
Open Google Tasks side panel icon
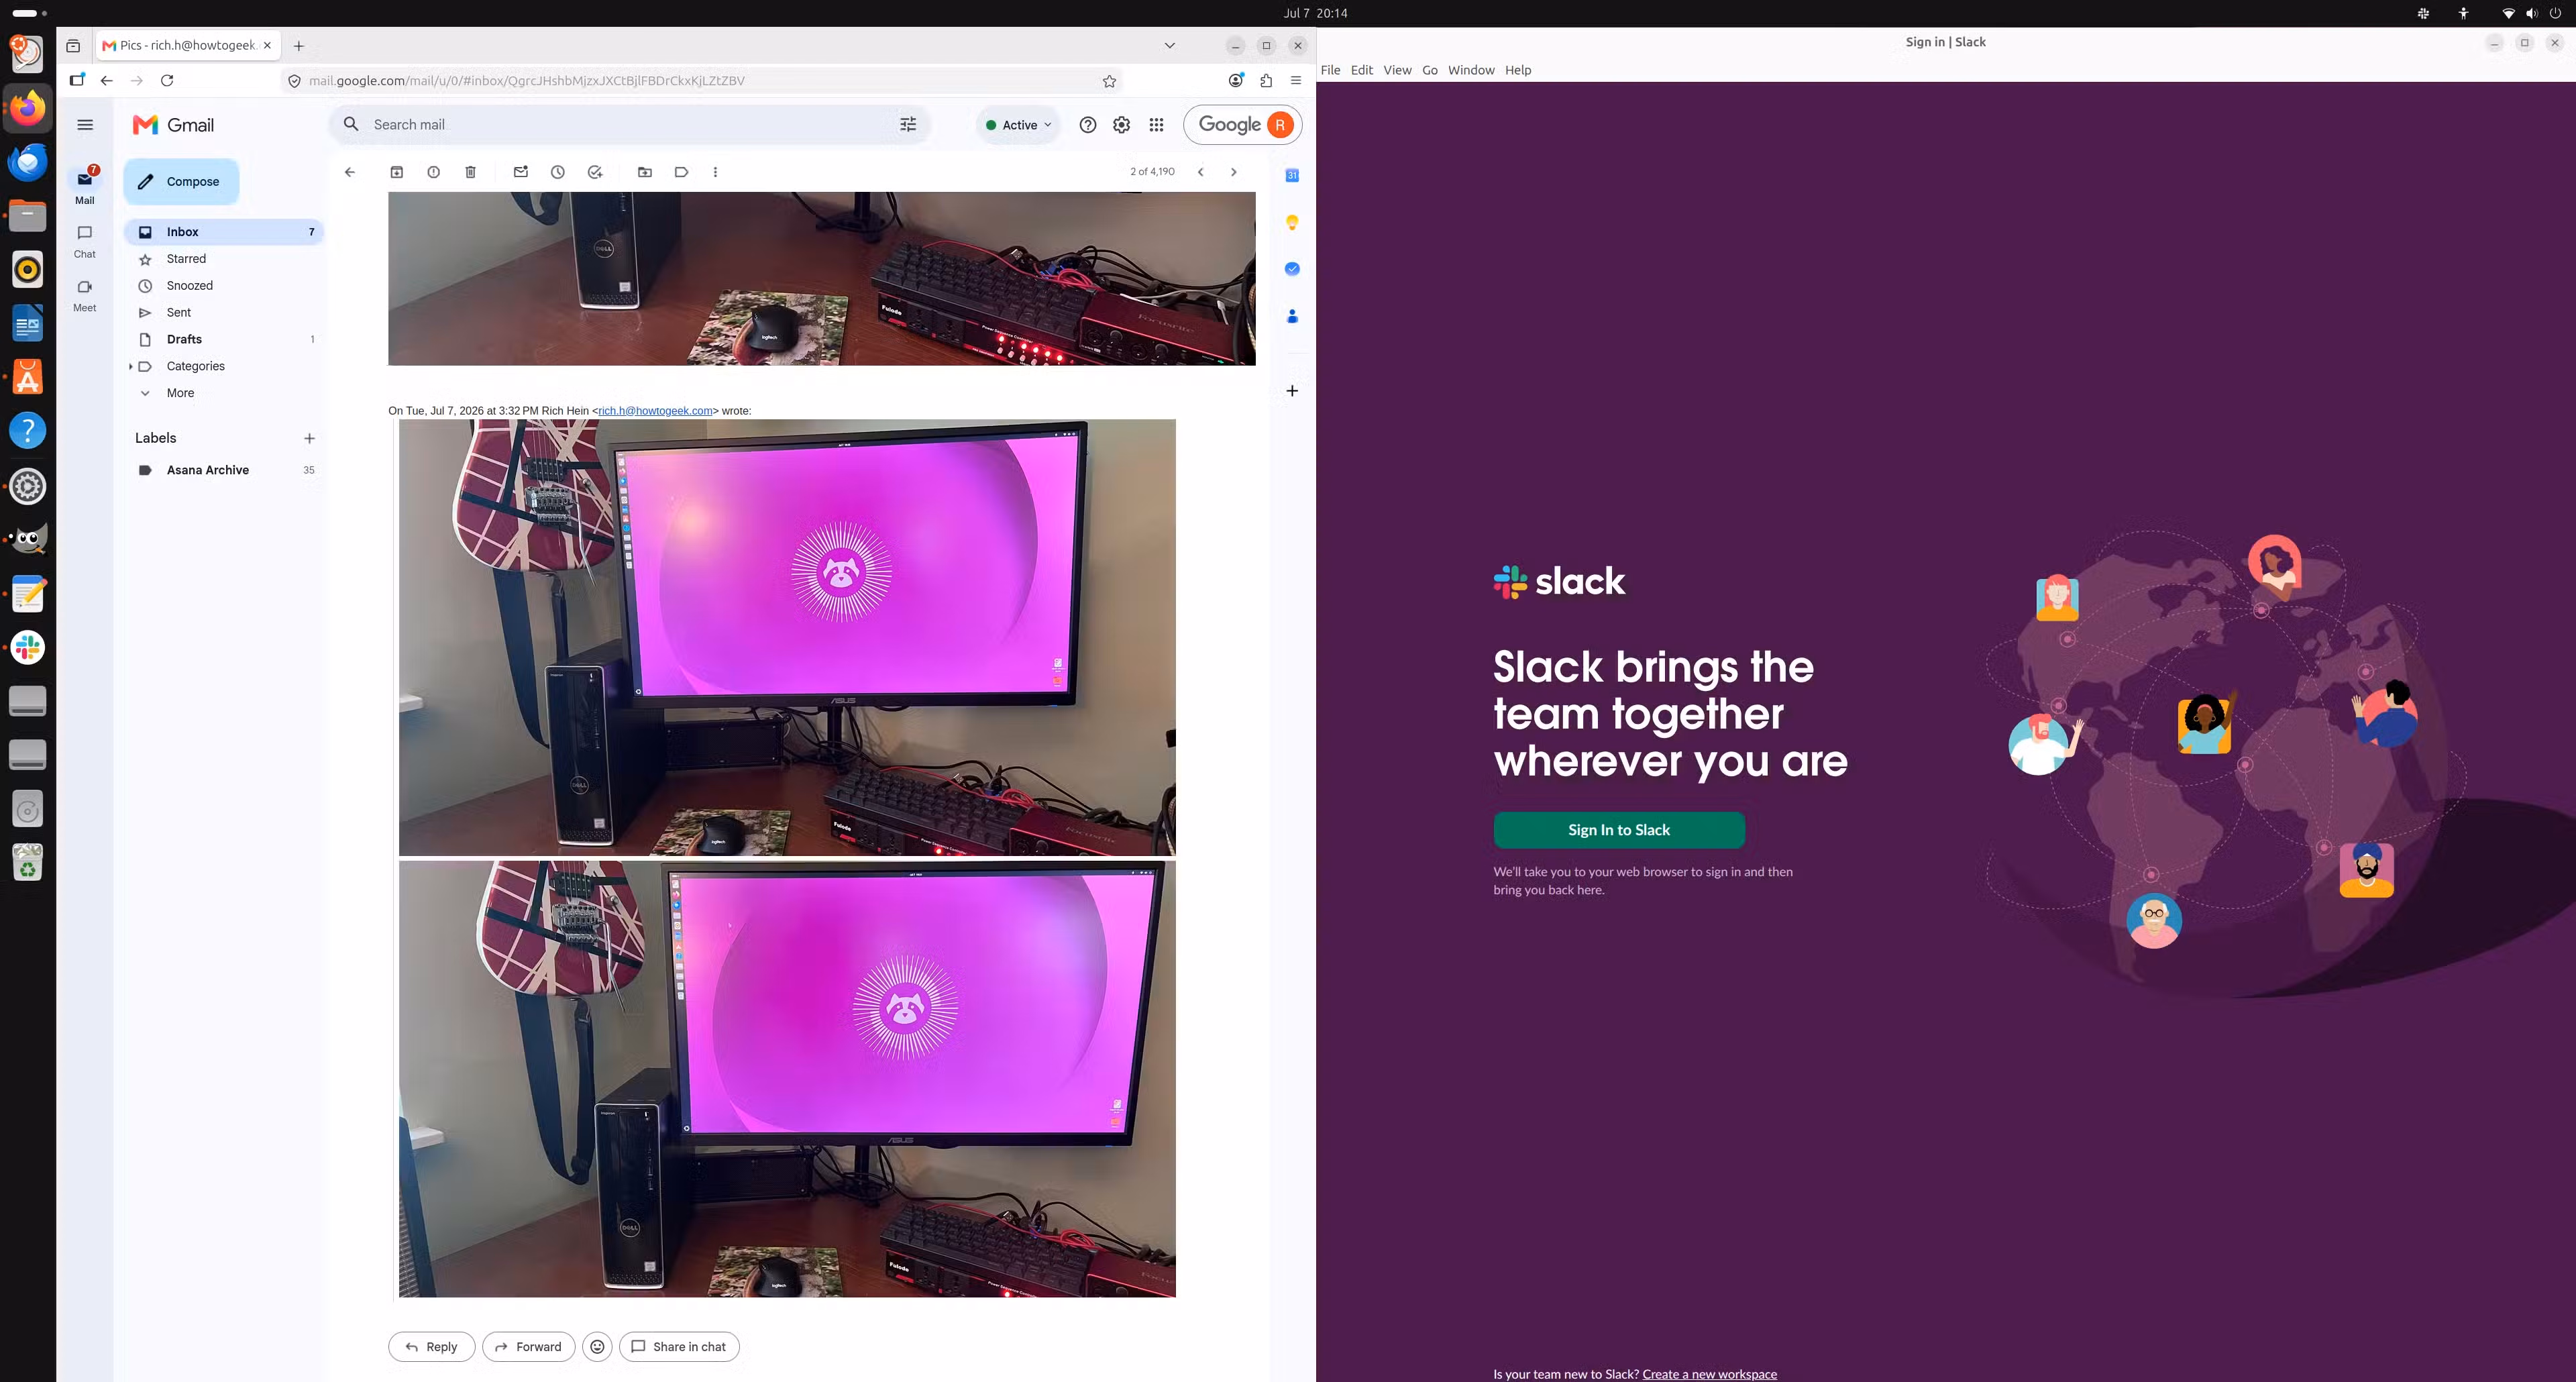(1292, 269)
